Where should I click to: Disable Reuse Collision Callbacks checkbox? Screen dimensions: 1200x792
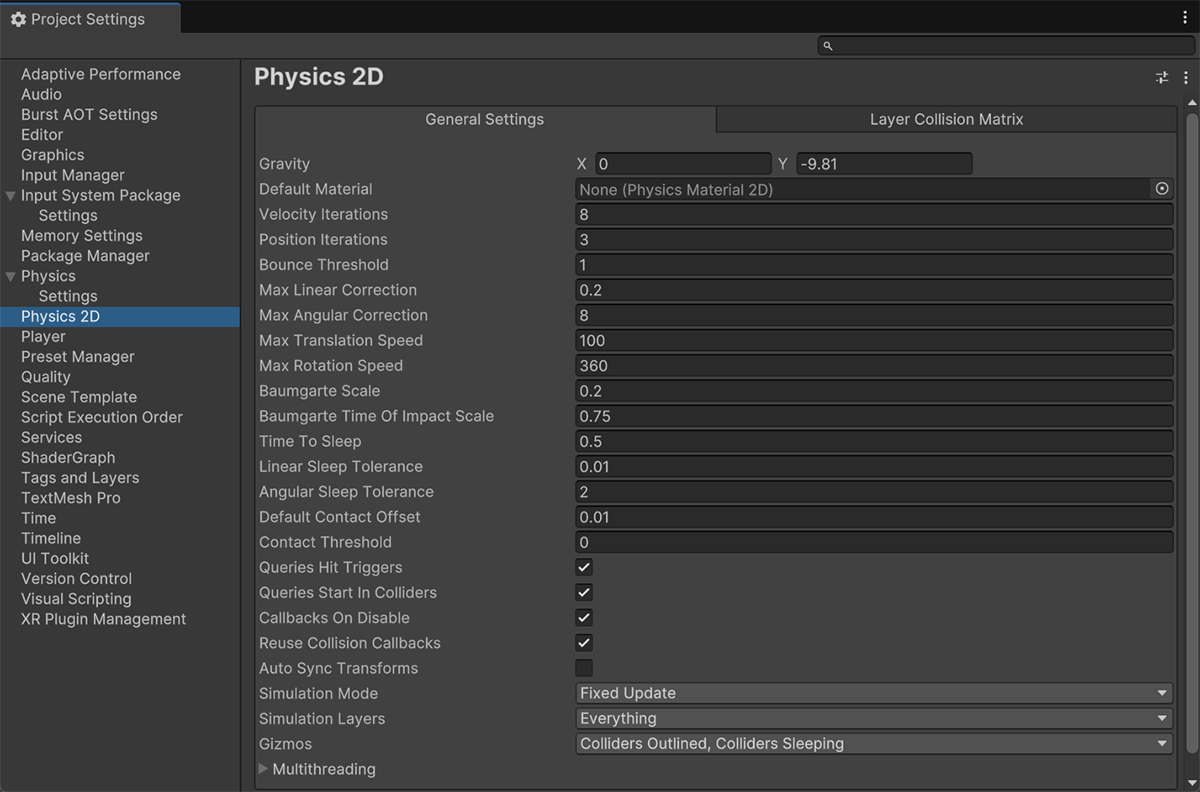[x=584, y=643]
